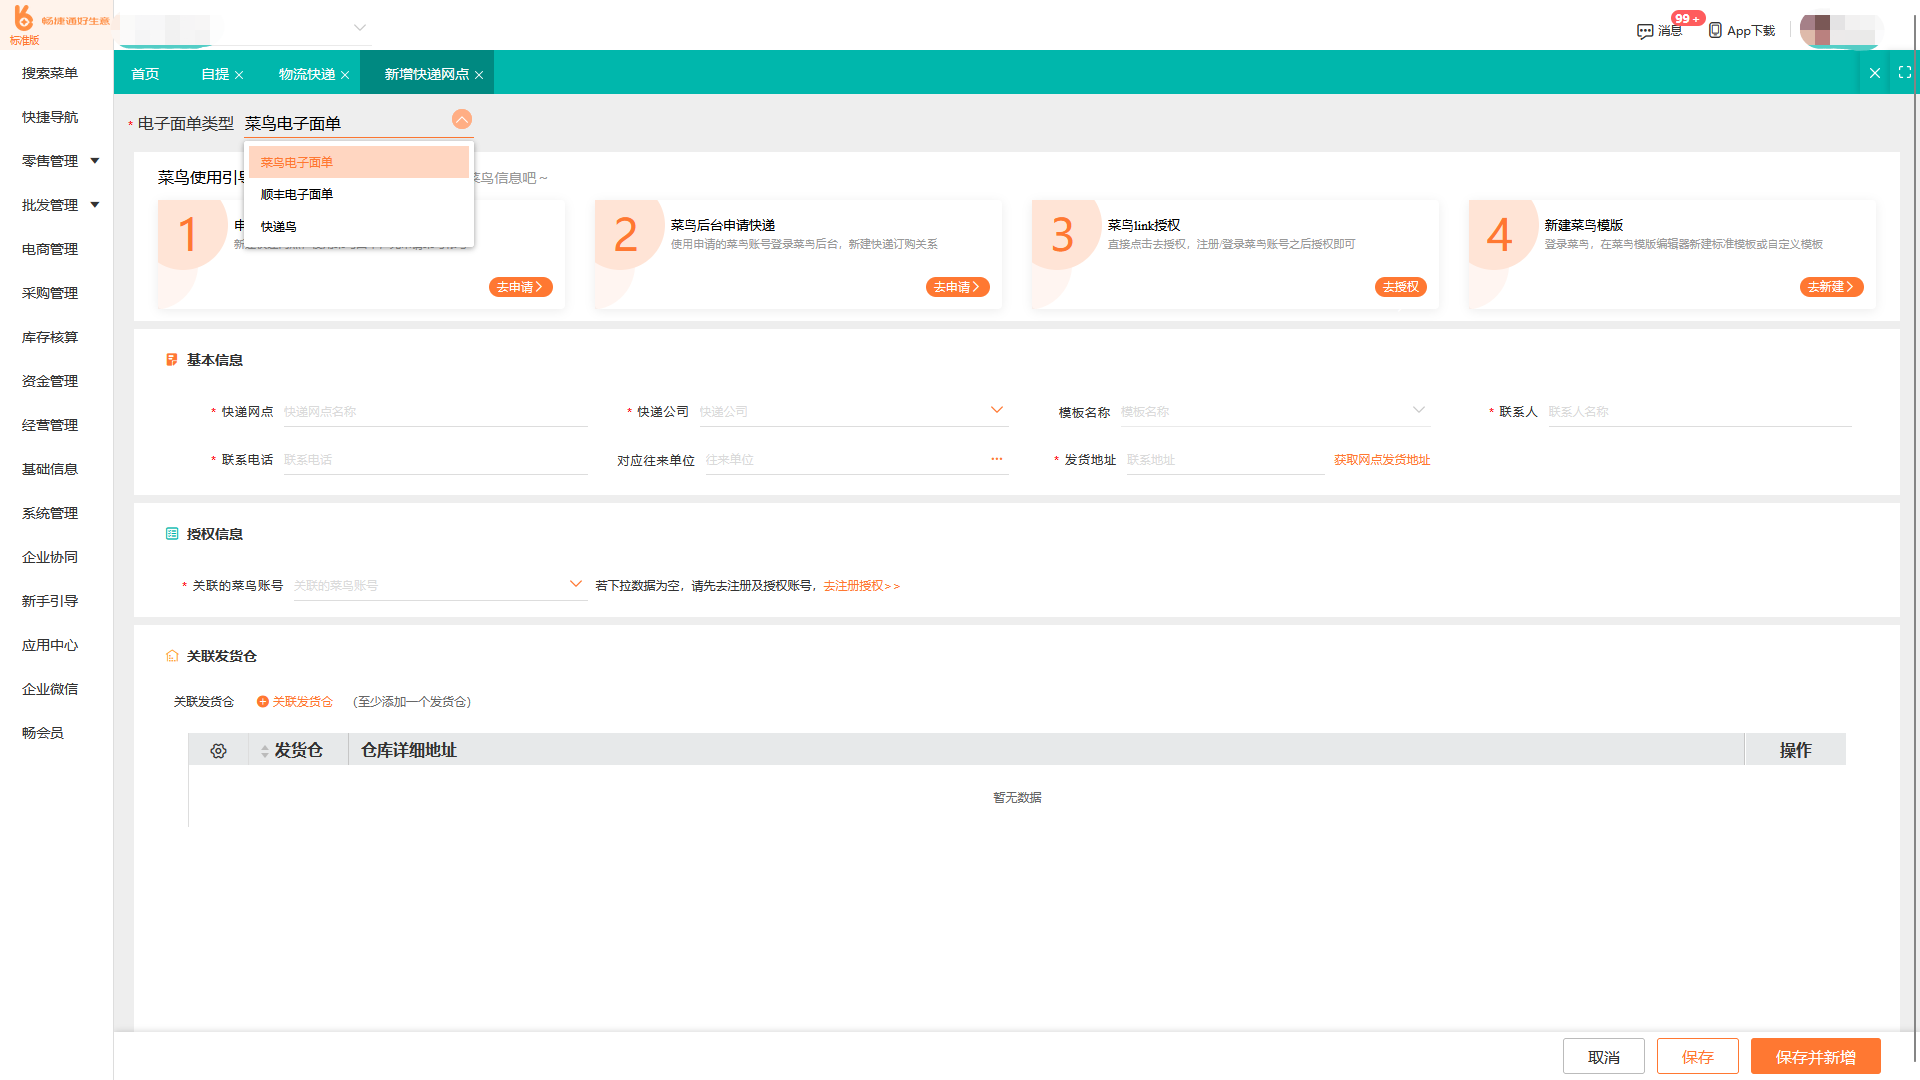
Task: Click the orange collapse/close icon on dropdown
Action: [x=462, y=120]
